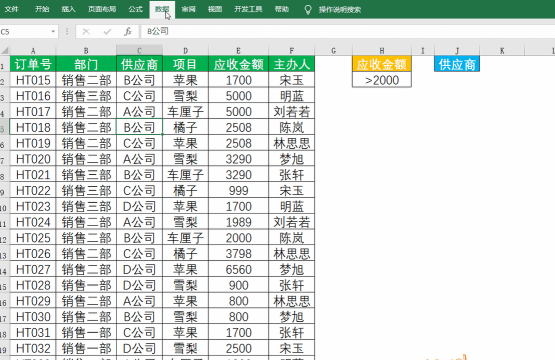The height and width of the screenshot is (360, 555).
Task: Open the 审阅 ribbon tab
Action: (x=189, y=9)
